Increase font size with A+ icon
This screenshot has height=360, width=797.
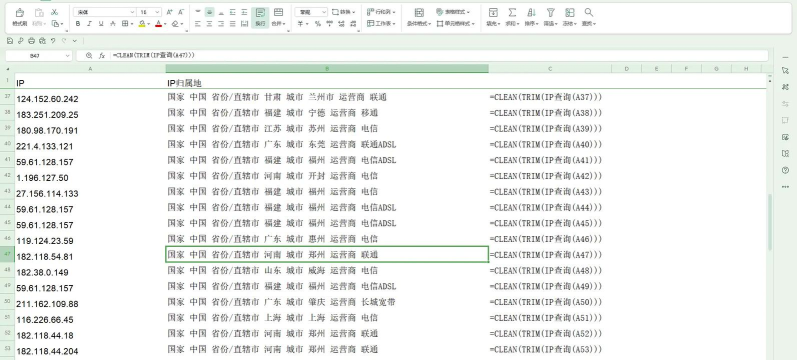170,12
